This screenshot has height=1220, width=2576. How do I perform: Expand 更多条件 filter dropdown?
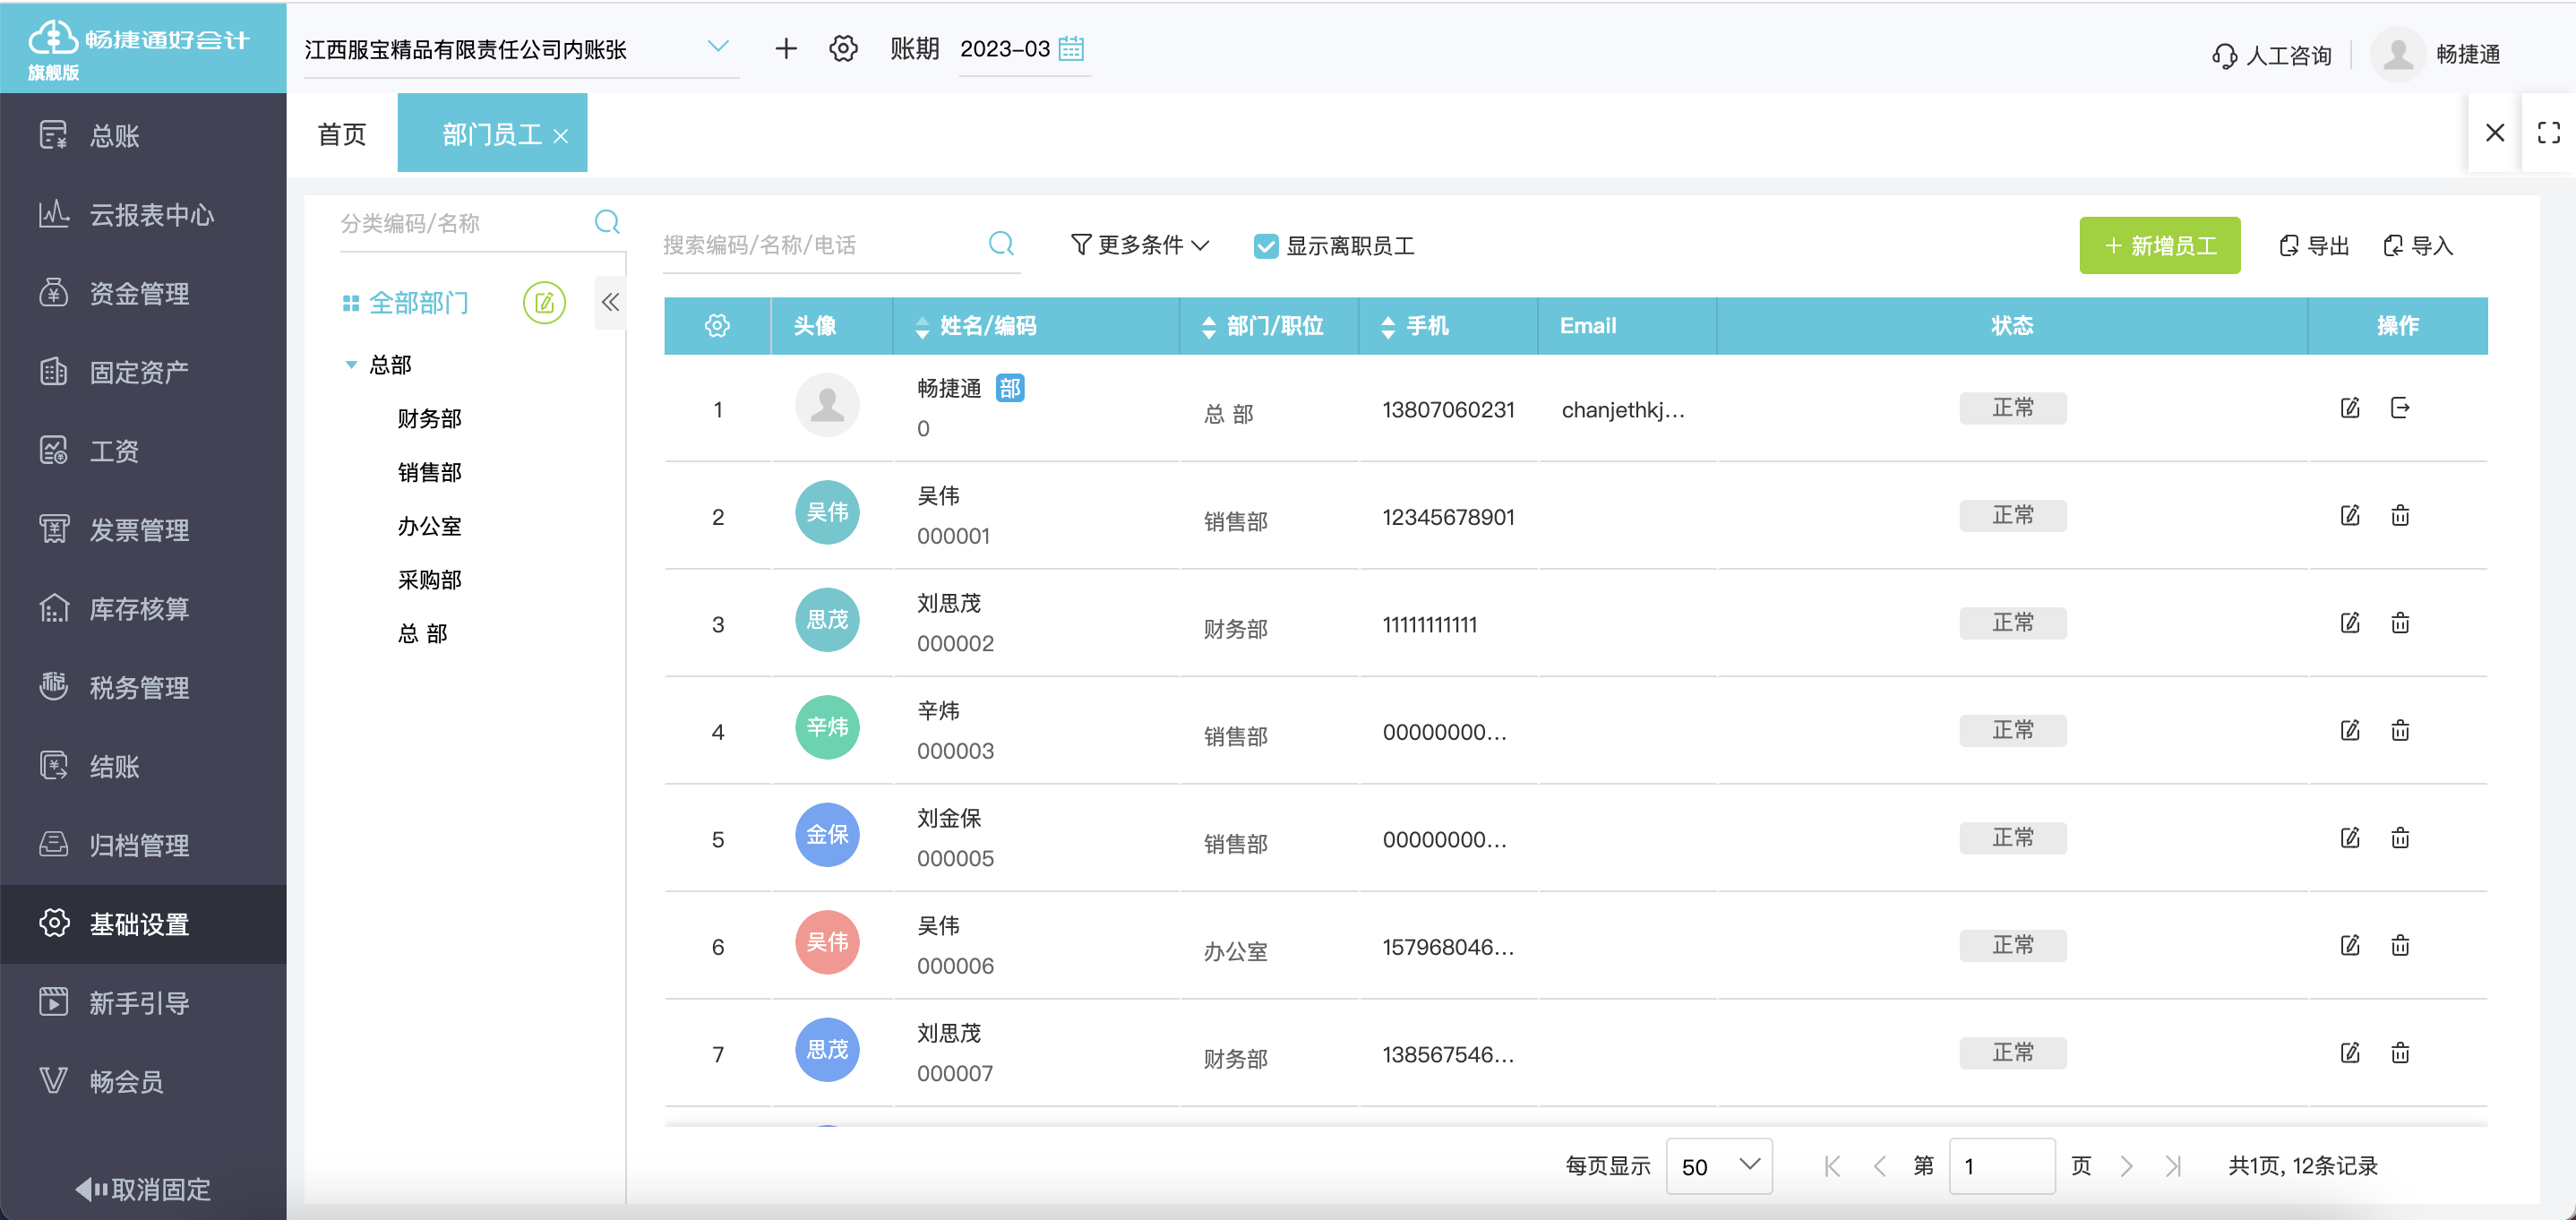pyautogui.click(x=1134, y=246)
